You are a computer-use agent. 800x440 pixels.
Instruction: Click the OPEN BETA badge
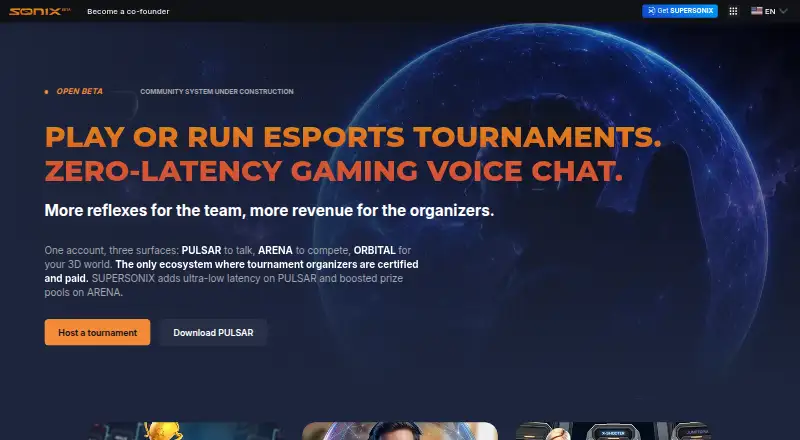(x=74, y=91)
